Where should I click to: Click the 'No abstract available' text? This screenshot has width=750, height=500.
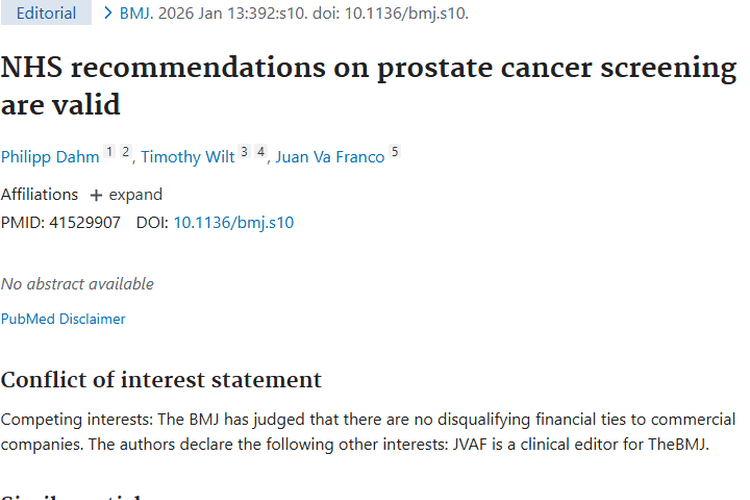tap(77, 284)
